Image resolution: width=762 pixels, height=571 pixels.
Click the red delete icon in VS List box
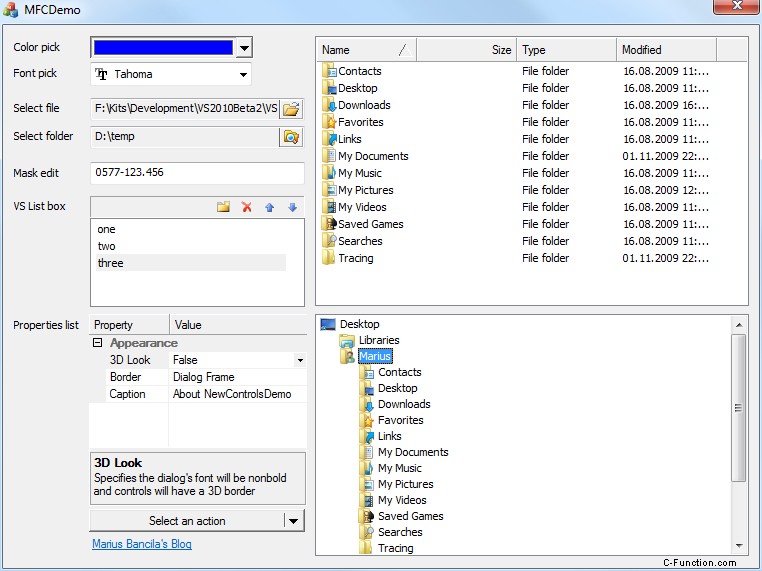246,207
